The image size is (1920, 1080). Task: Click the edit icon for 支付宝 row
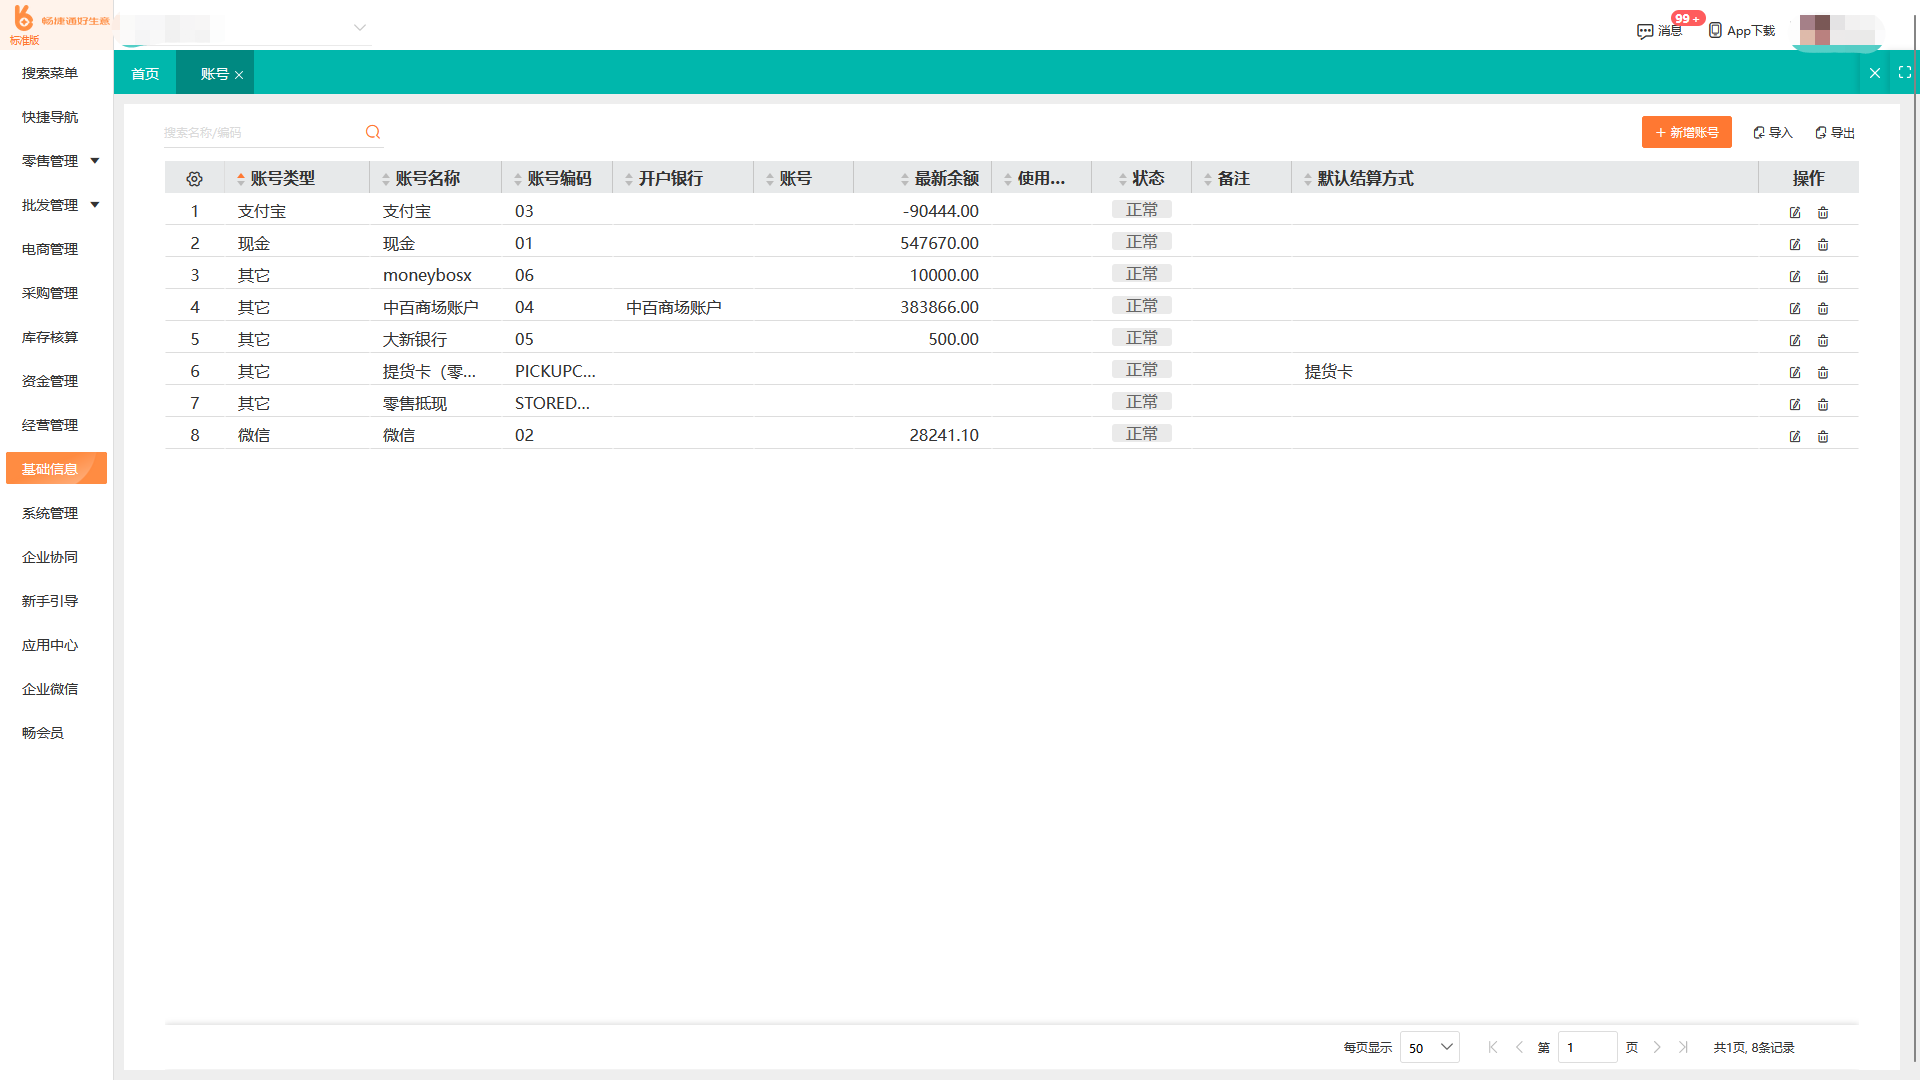[x=1795, y=212]
